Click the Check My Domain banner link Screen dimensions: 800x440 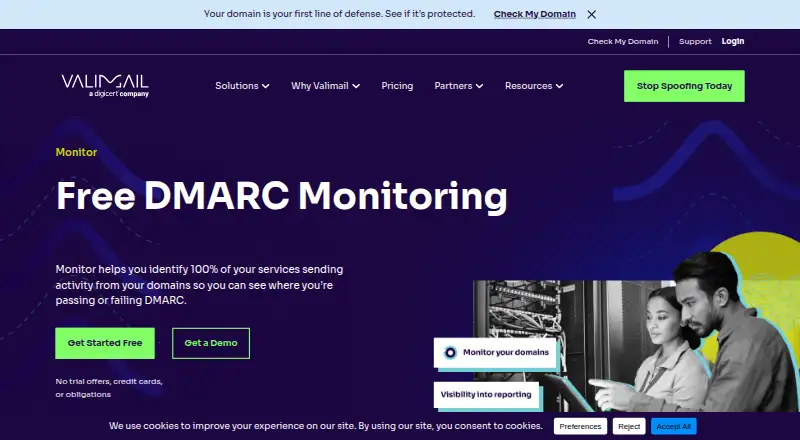point(534,14)
